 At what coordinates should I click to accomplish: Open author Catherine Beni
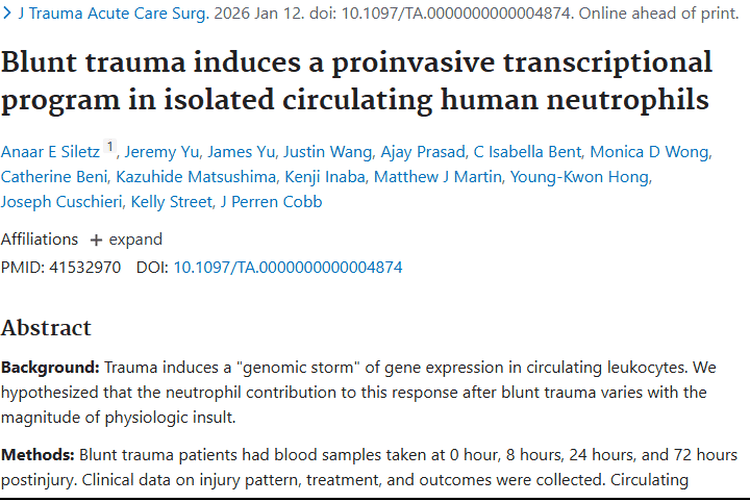[54, 177]
